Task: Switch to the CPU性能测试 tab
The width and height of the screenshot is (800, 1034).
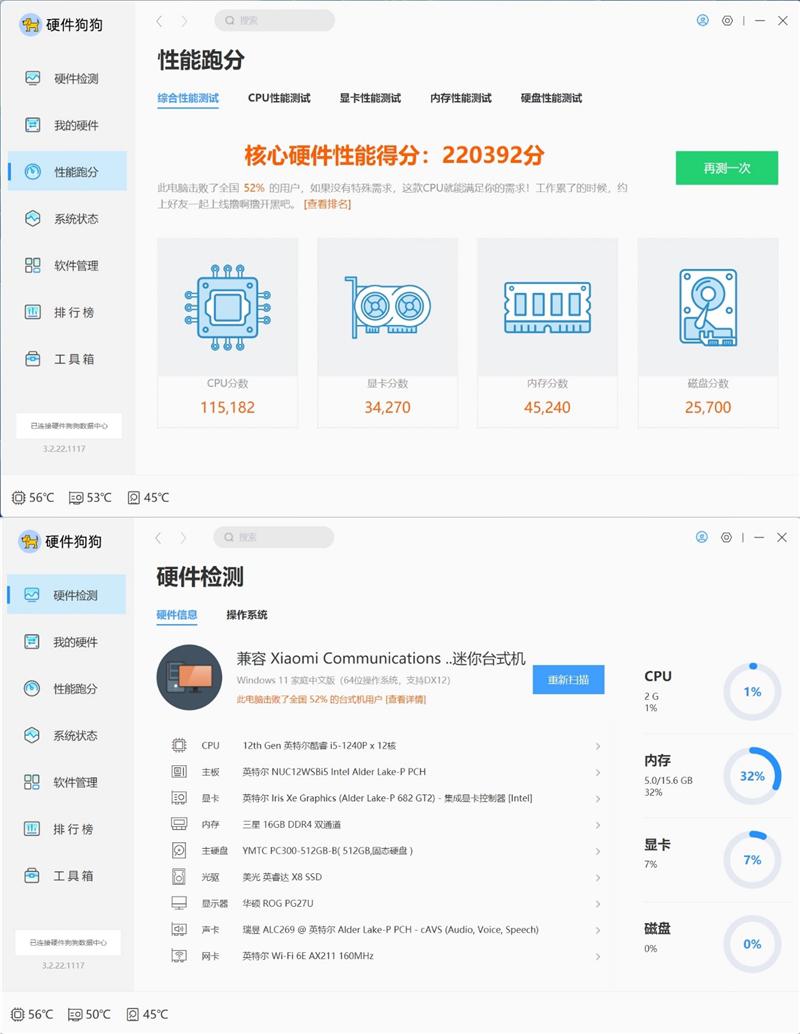Action: point(279,98)
